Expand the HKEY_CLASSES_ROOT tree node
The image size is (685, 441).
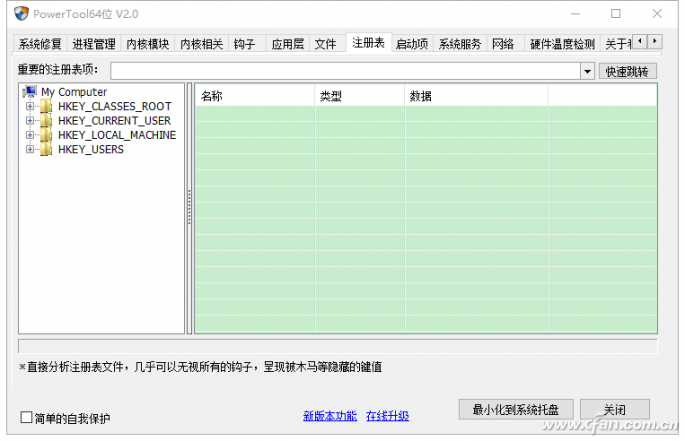point(30,107)
